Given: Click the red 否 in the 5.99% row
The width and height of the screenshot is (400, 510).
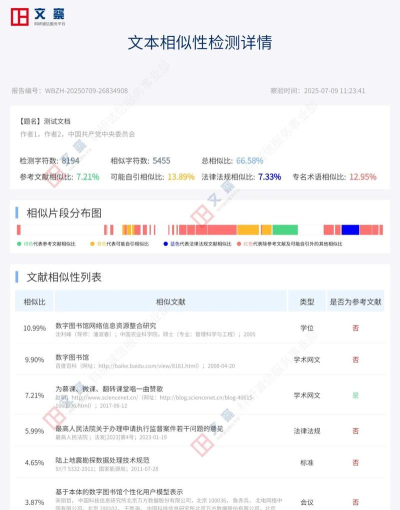Looking at the screenshot, I should [x=356, y=431].
